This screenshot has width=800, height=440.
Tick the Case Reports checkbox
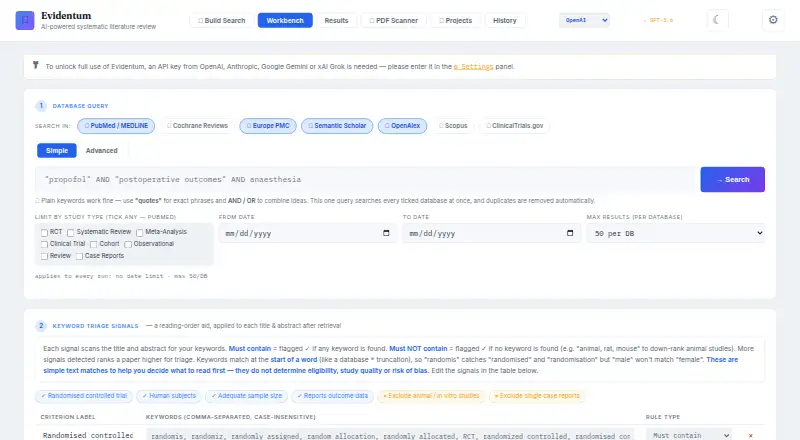pos(79,256)
